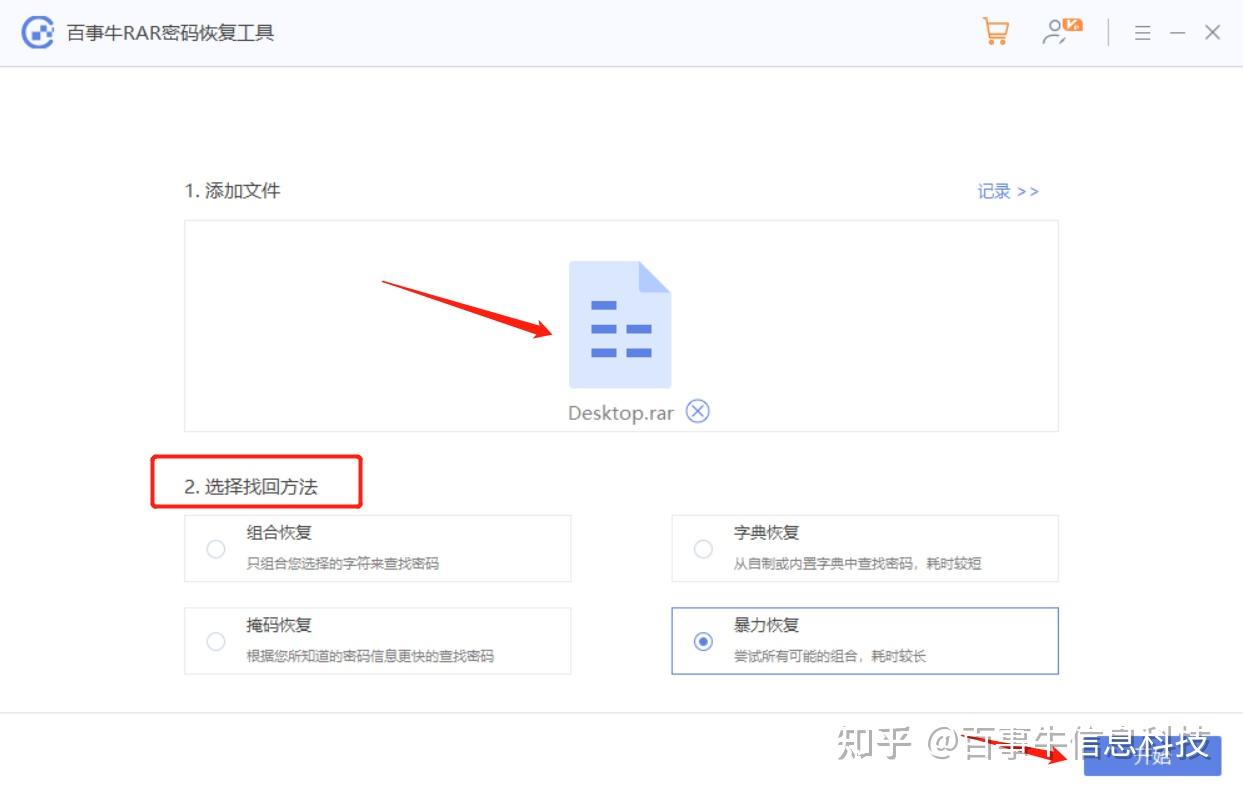Click the 百事牛 app logo icon
Viewport: 1243px width, 793px height.
[x=38, y=33]
